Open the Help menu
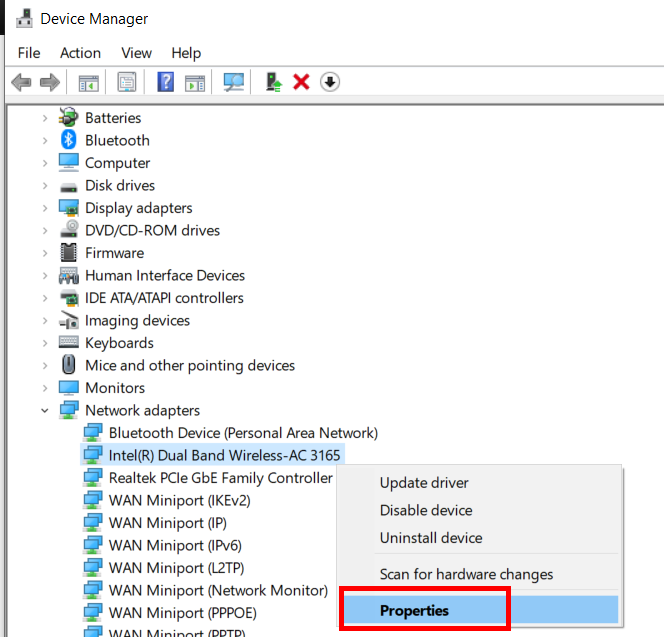This screenshot has width=664, height=637. tap(186, 53)
